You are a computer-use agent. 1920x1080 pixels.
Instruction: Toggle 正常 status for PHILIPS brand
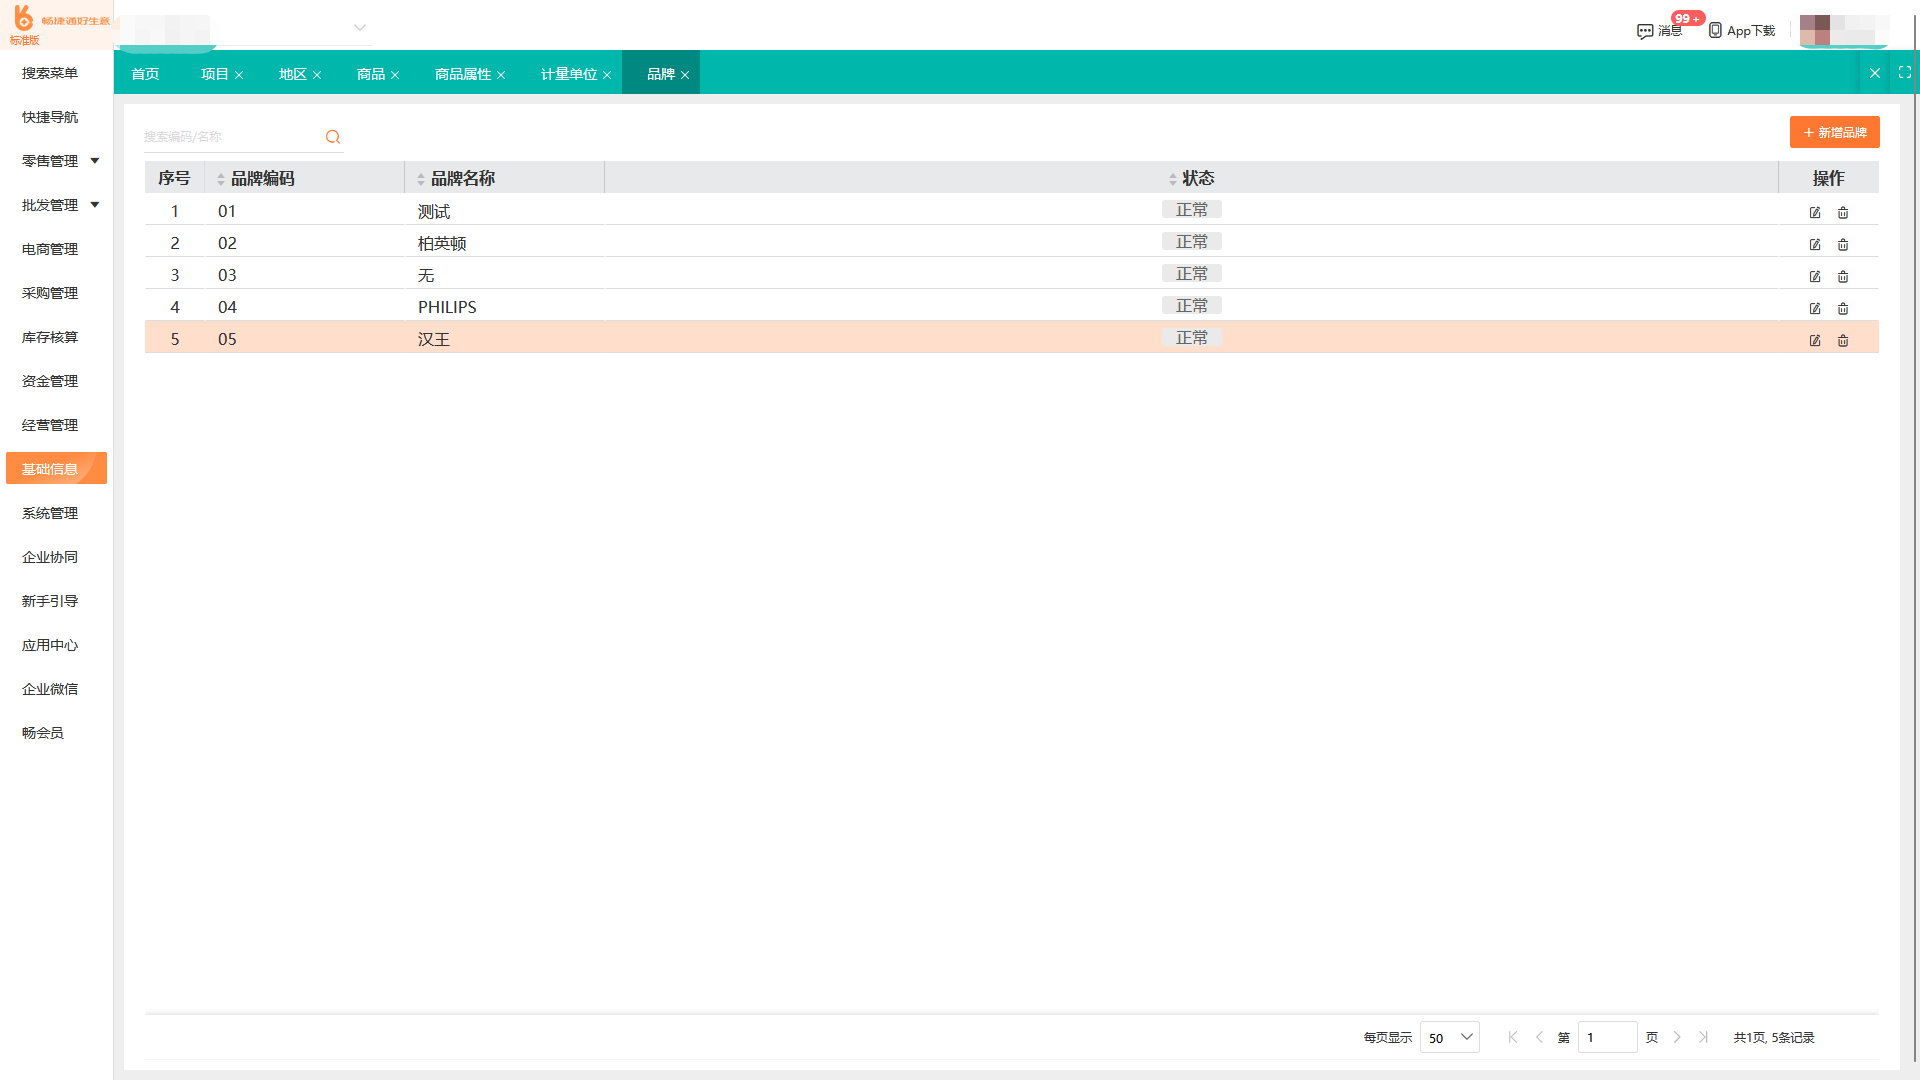point(1191,306)
